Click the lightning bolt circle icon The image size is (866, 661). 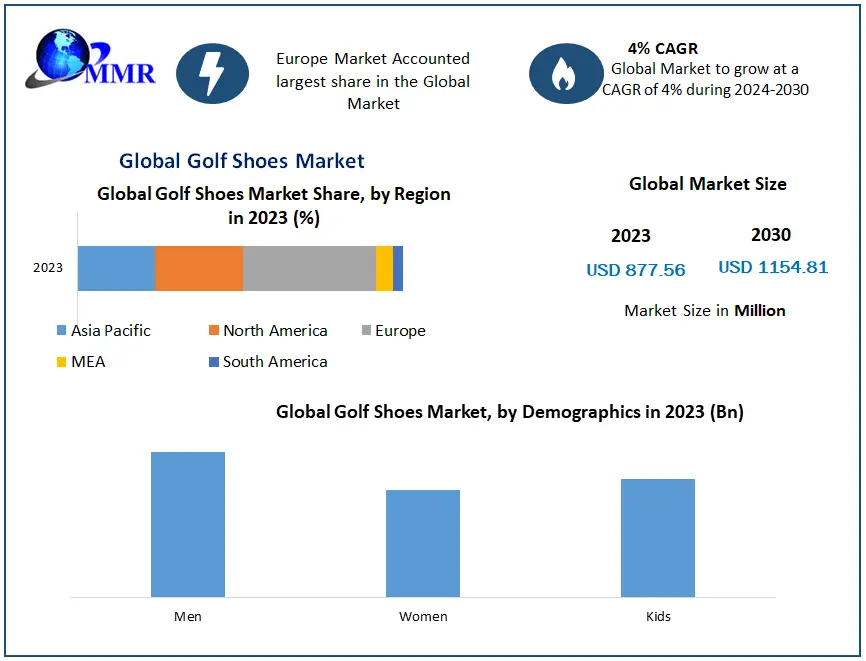[212, 74]
